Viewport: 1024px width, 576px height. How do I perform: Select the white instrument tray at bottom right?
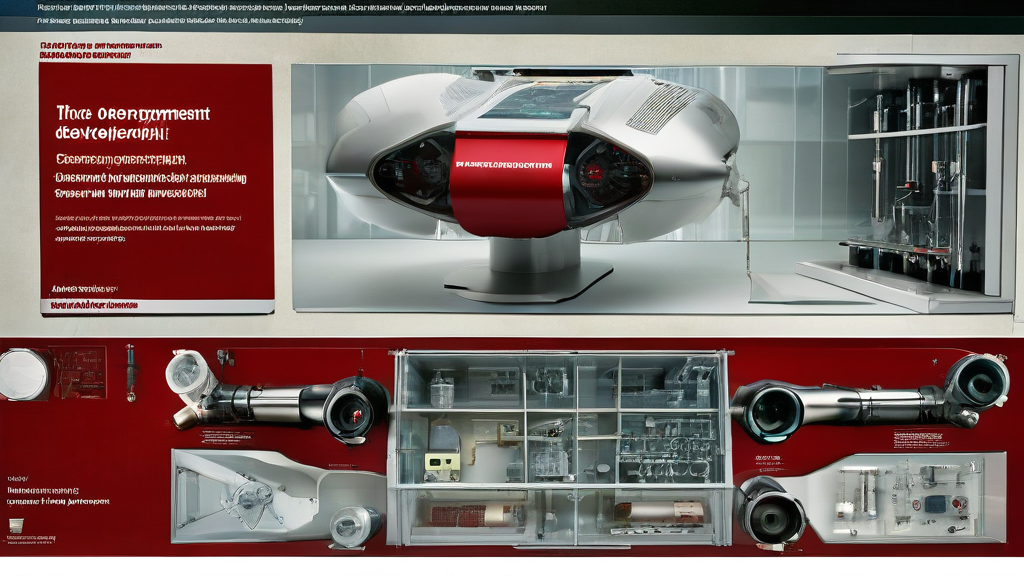pyautogui.click(x=912, y=497)
